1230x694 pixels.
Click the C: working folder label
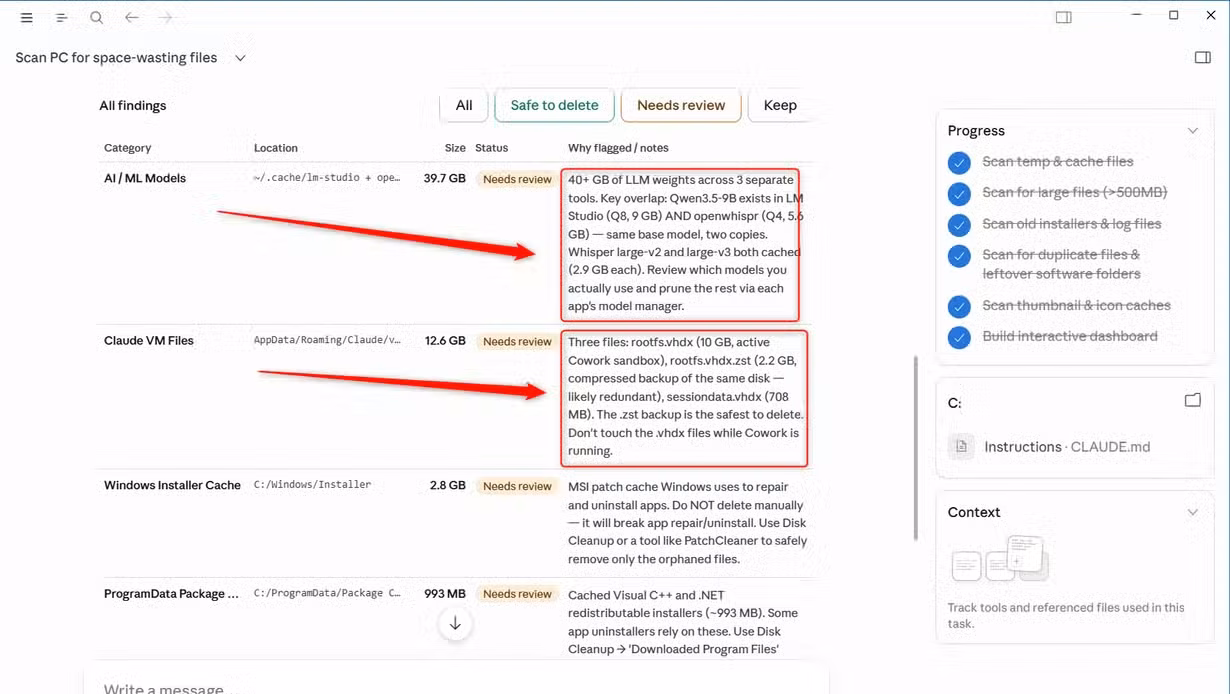(x=955, y=403)
